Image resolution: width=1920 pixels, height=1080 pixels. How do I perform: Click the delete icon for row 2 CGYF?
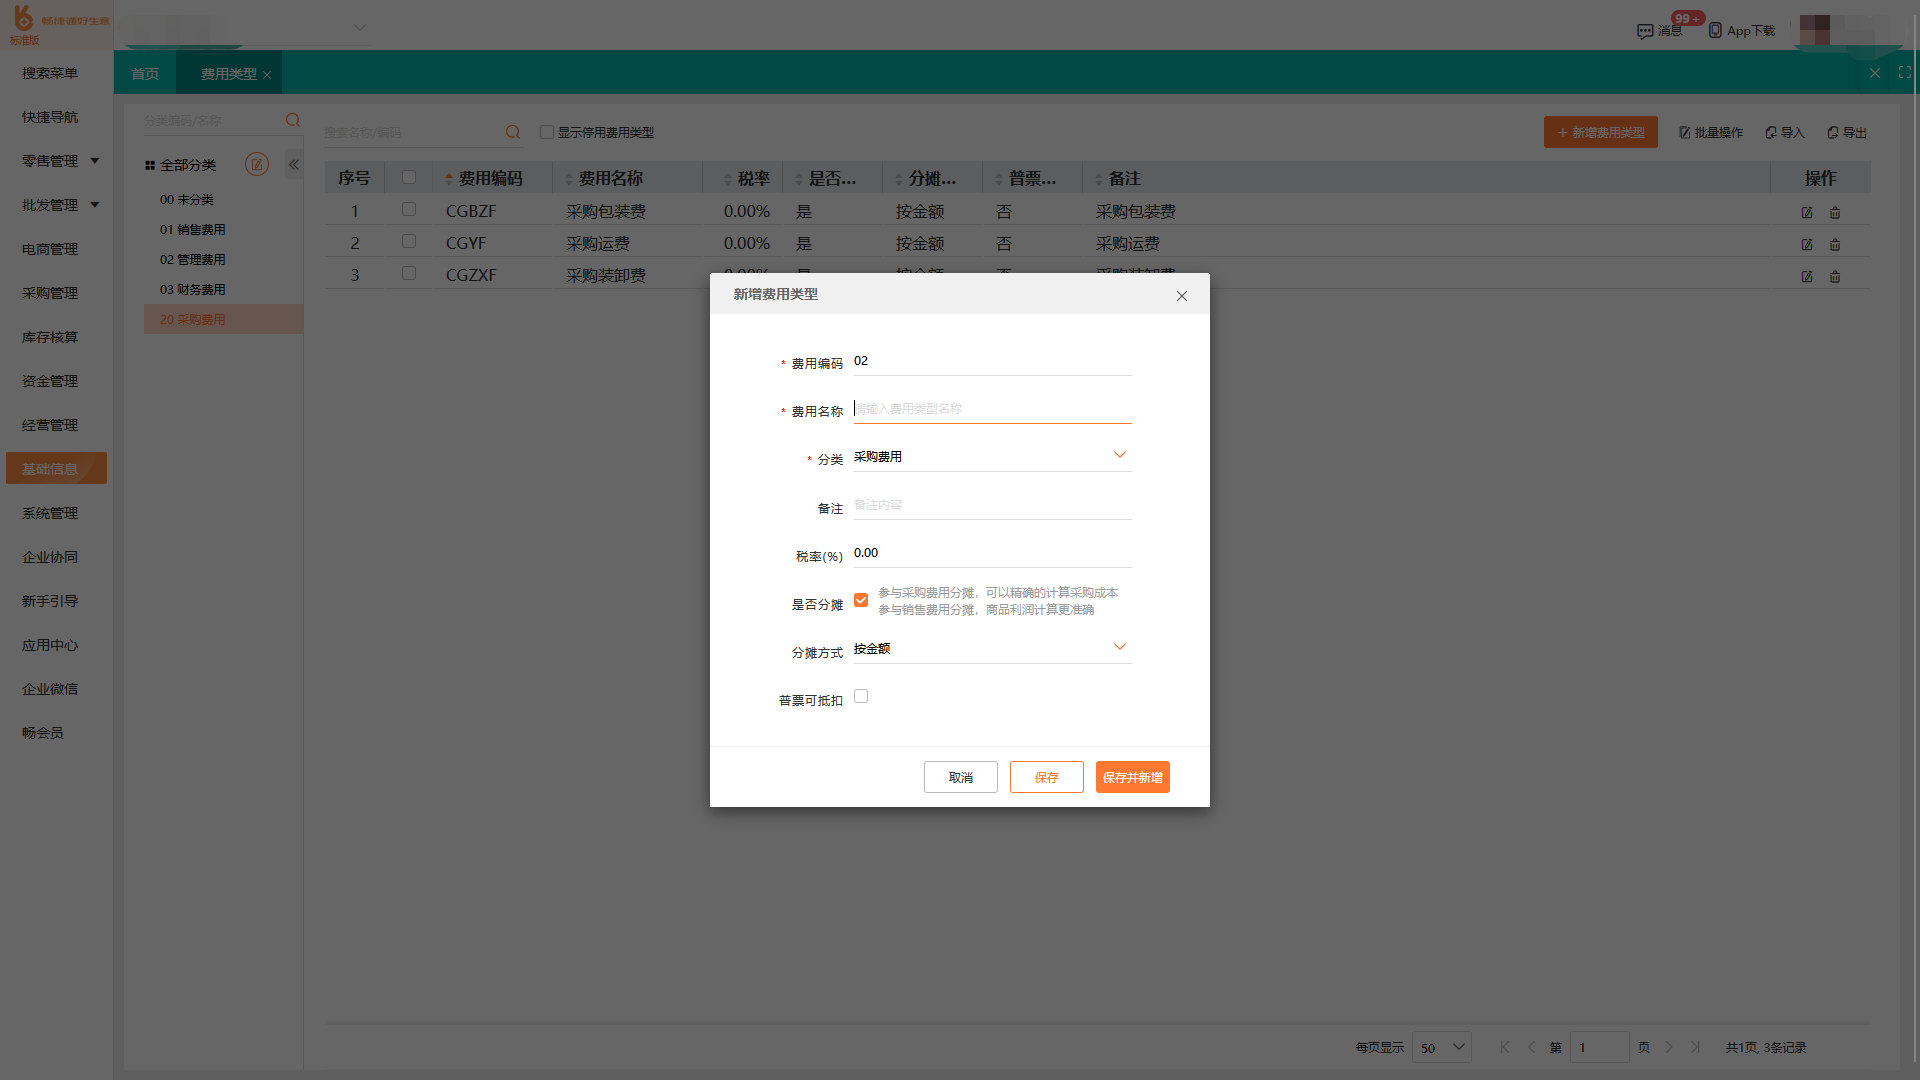coord(1834,244)
